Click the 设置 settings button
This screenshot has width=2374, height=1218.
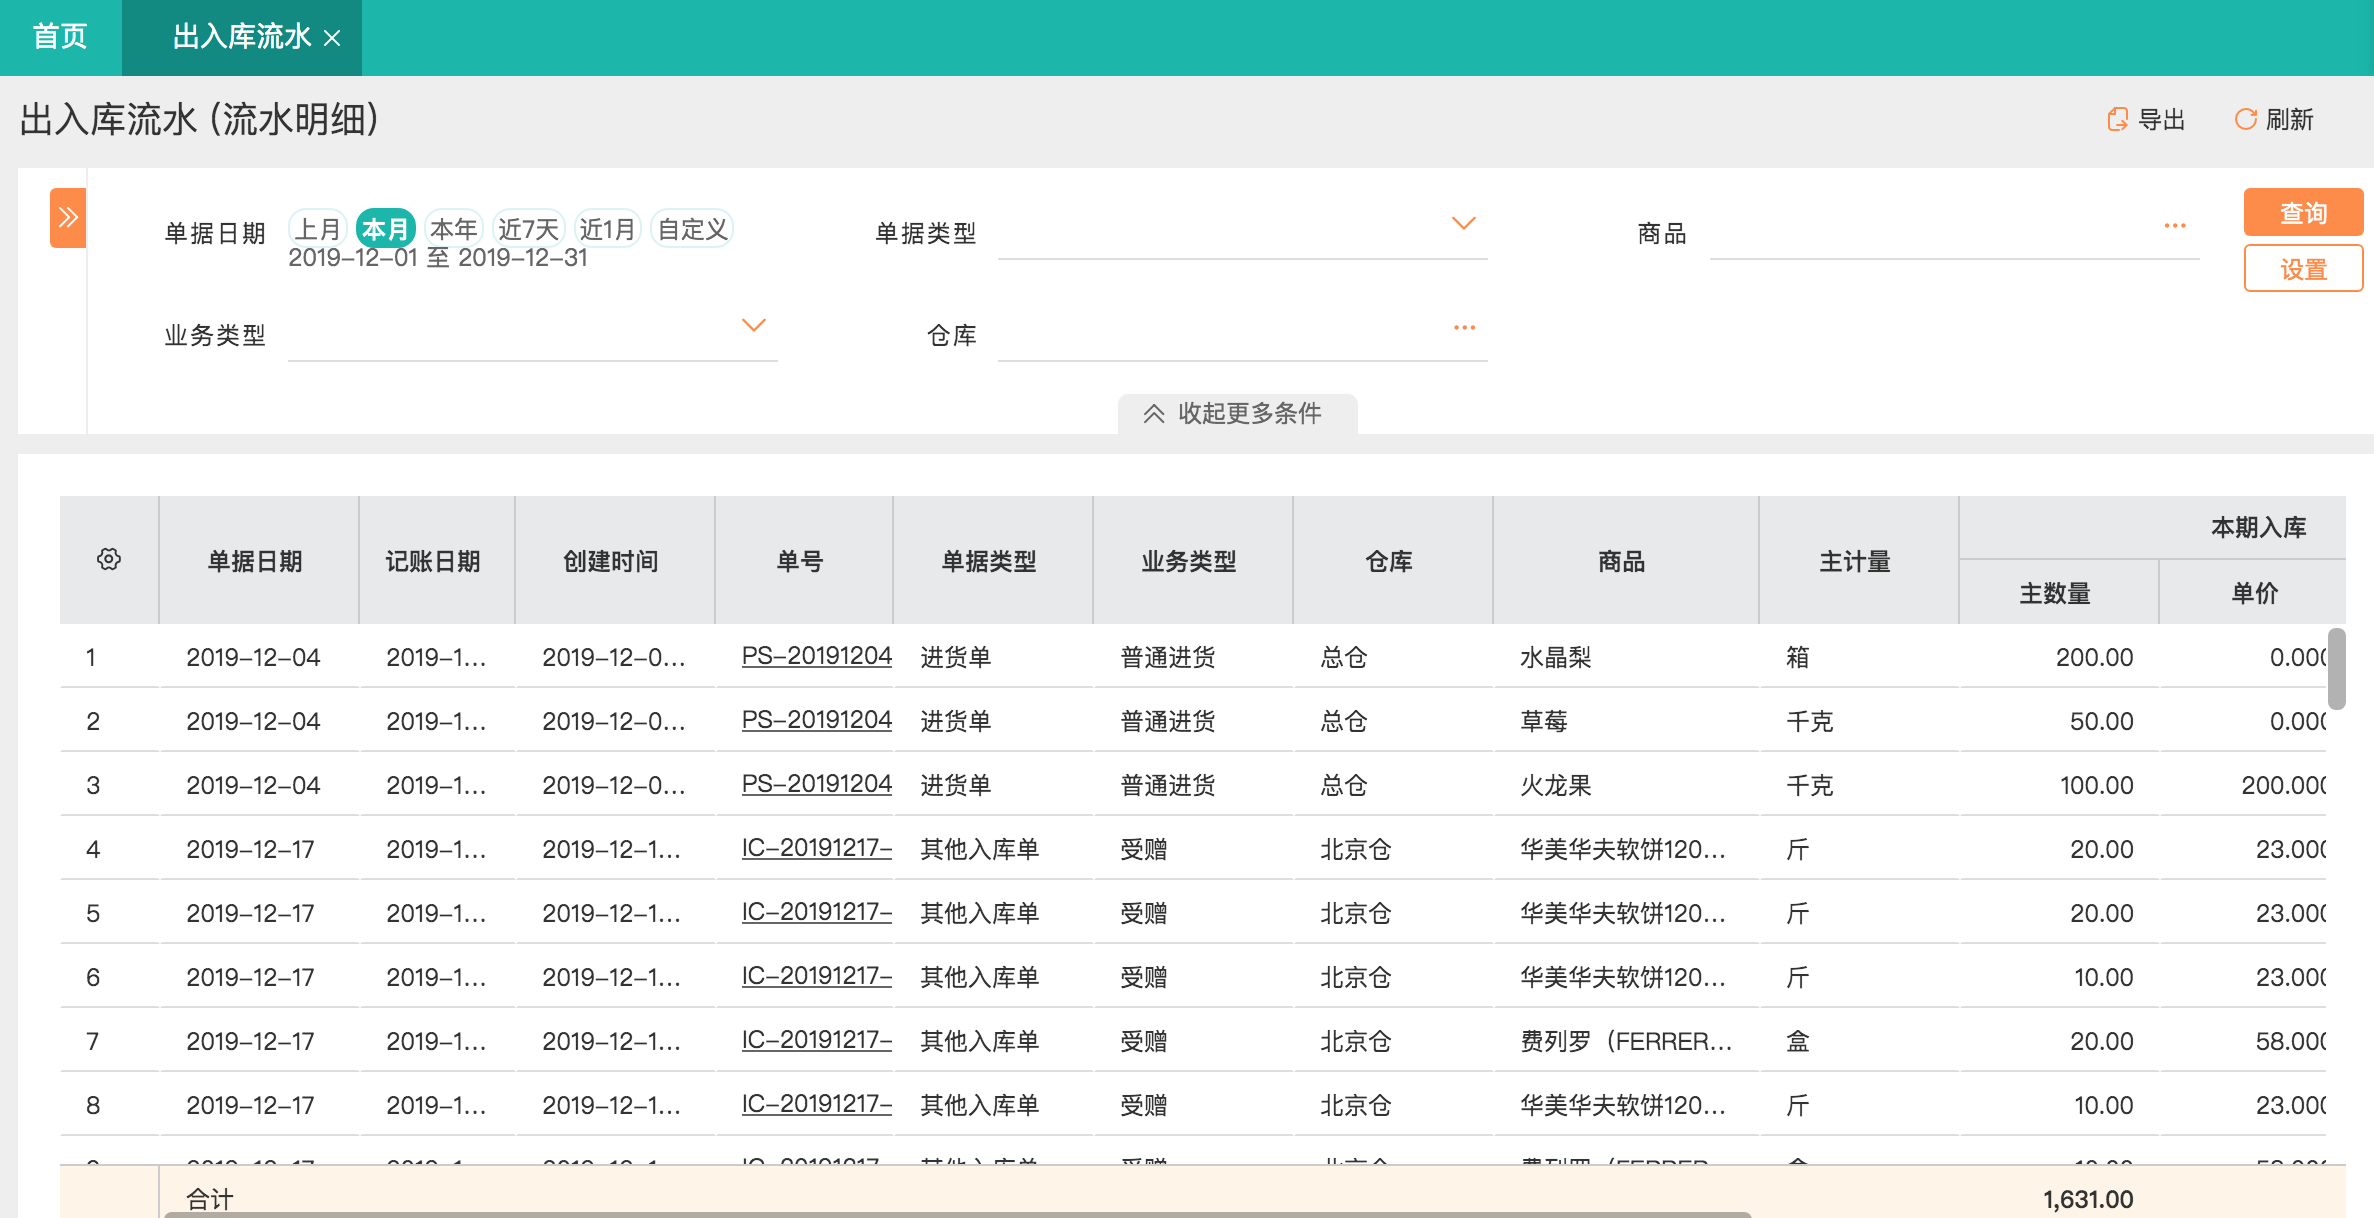coord(2306,269)
